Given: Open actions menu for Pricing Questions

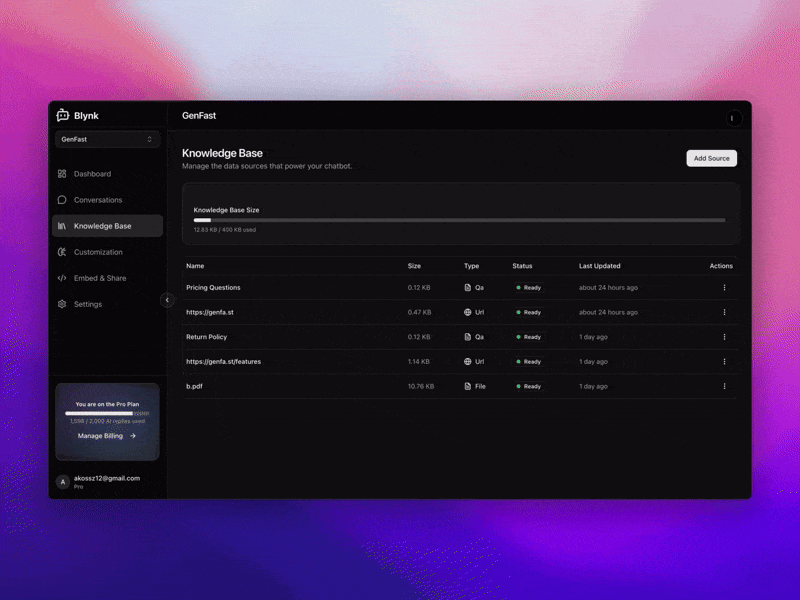Looking at the screenshot, I should [724, 288].
